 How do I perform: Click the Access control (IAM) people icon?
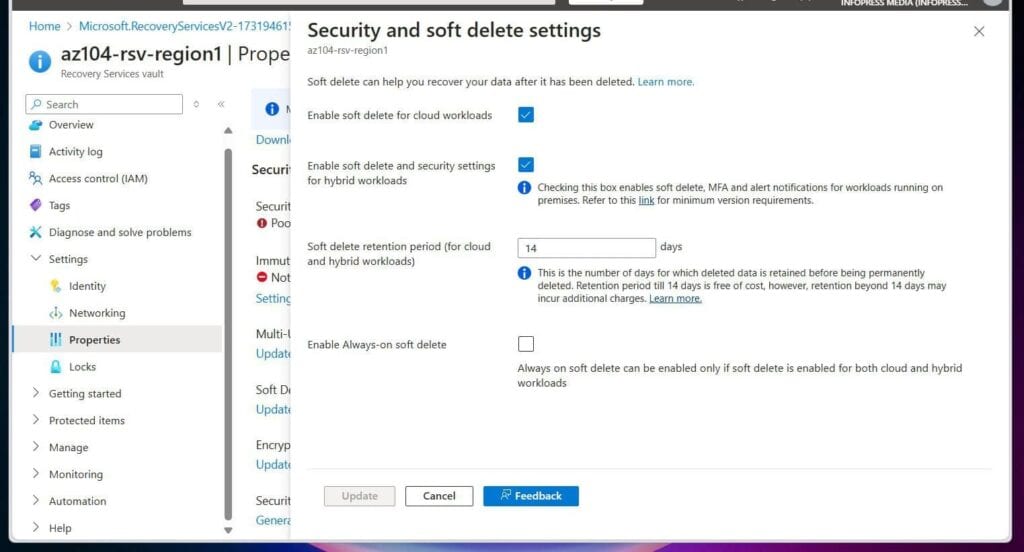[x=35, y=178]
